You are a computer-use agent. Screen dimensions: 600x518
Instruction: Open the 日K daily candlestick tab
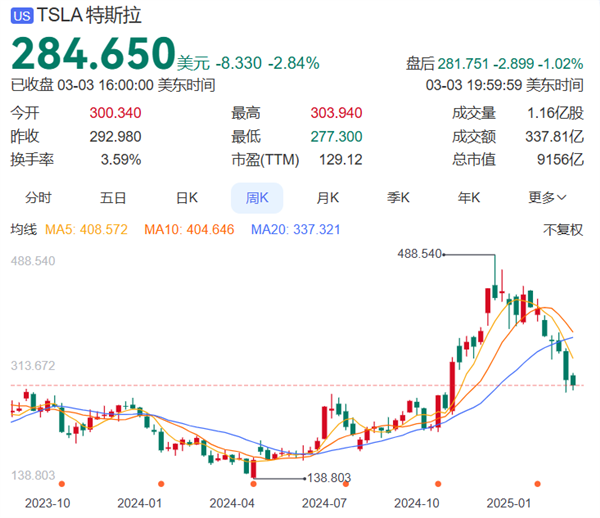(x=186, y=197)
